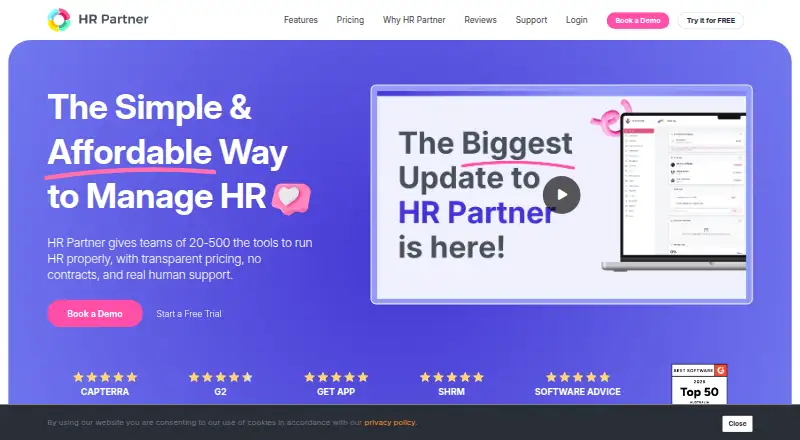Open the Support nav link
This screenshot has height=440, width=800.
point(531,20)
